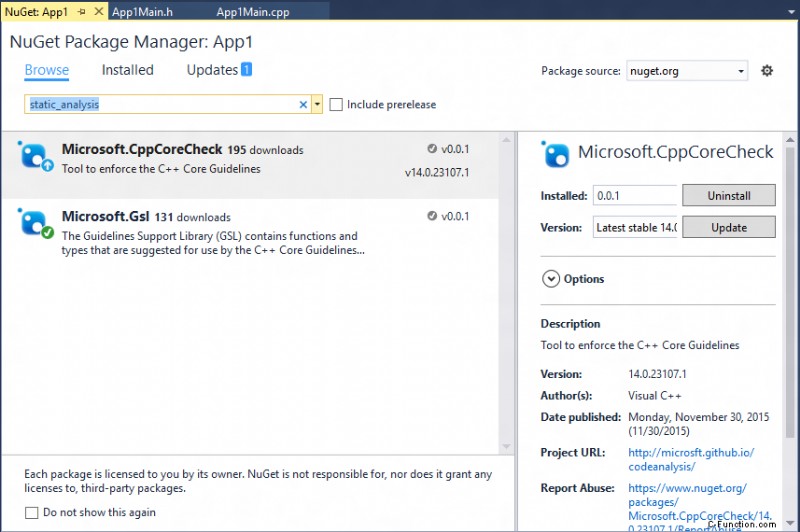Viewport: 800px width, 532px height.
Task: Enable Include prerelease checkbox
Action: coord(336,104)
